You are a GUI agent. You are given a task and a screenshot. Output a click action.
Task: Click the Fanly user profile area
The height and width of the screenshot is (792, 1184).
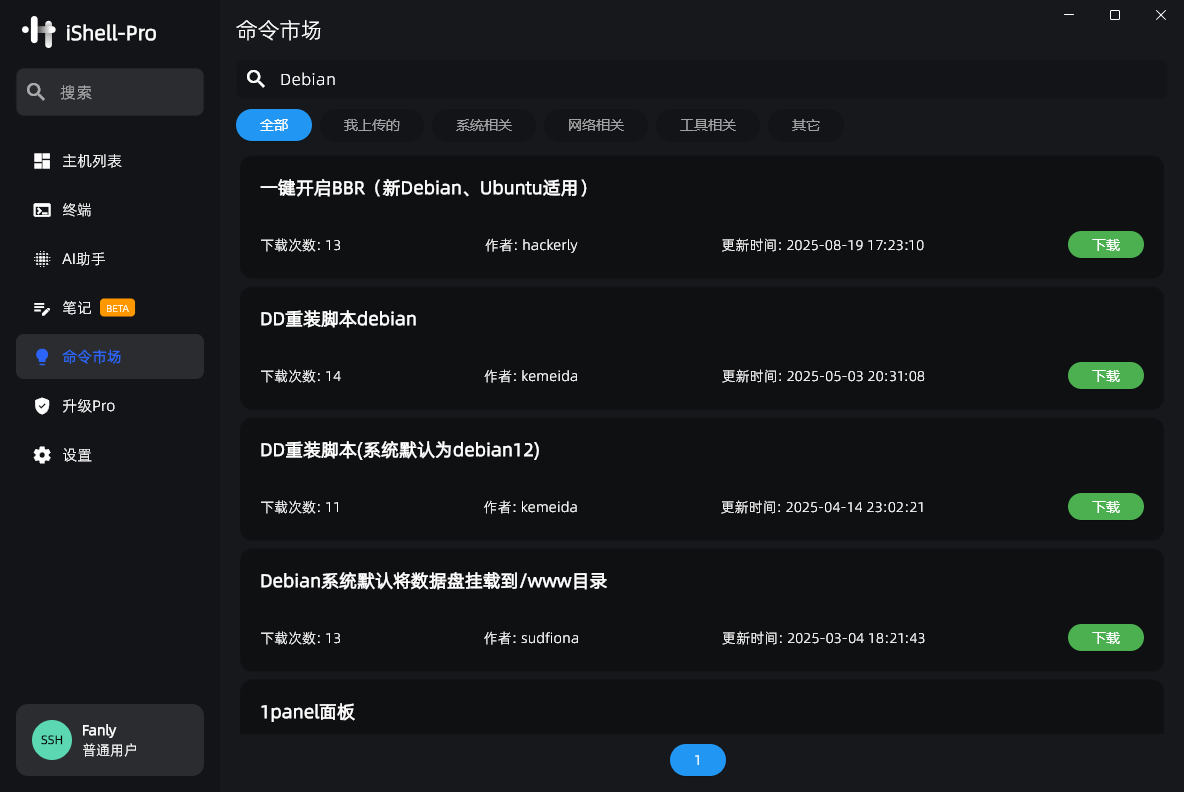coord(109,739)
